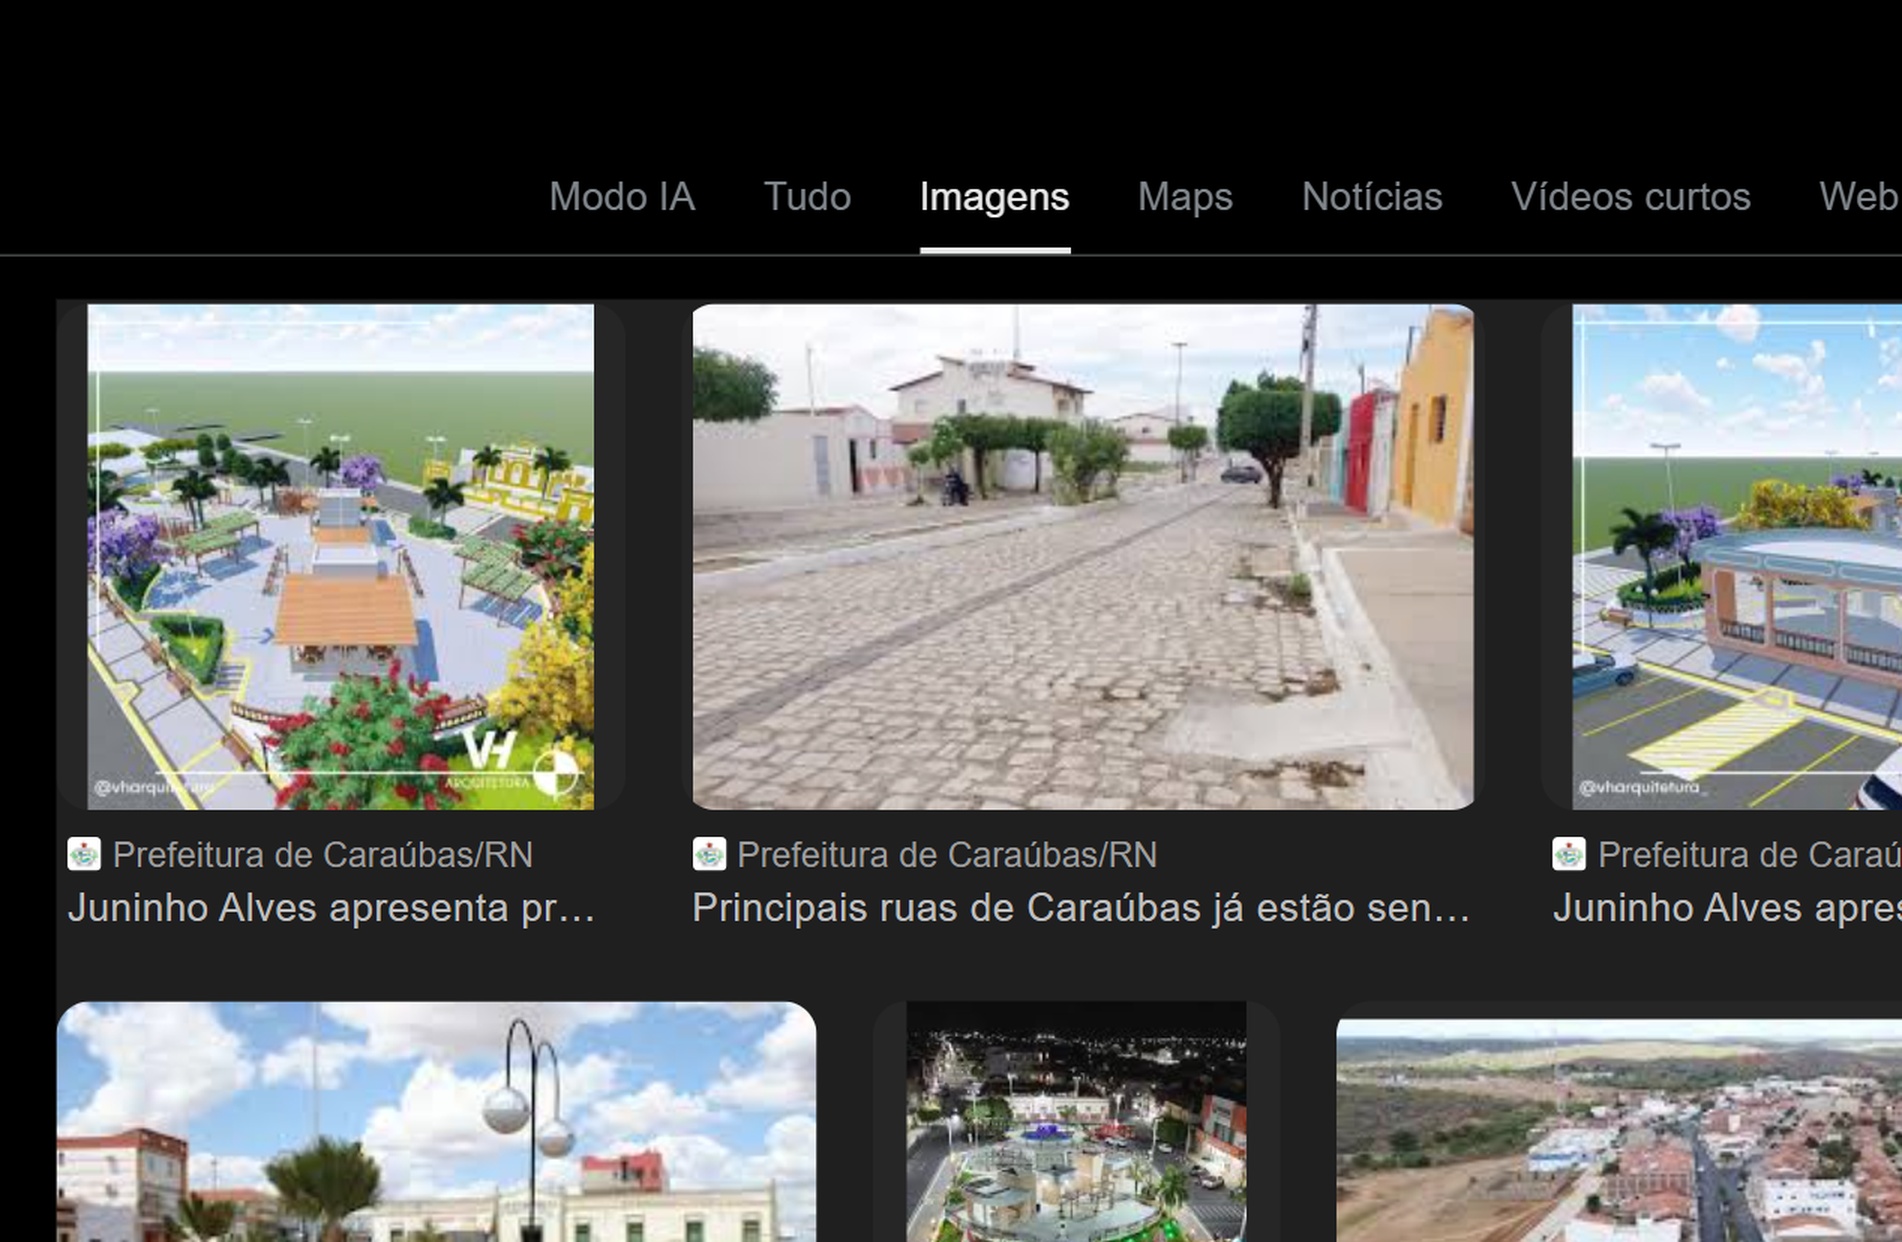Open the Web tab
This screenshot has width=1902, height=1242.
1858,197
